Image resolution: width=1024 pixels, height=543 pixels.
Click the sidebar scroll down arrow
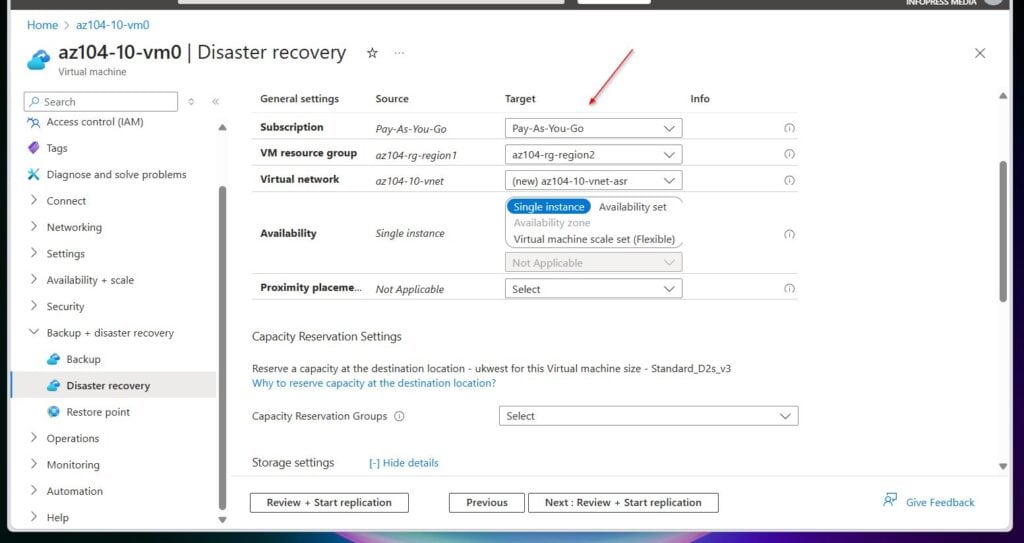pos(222,520)
